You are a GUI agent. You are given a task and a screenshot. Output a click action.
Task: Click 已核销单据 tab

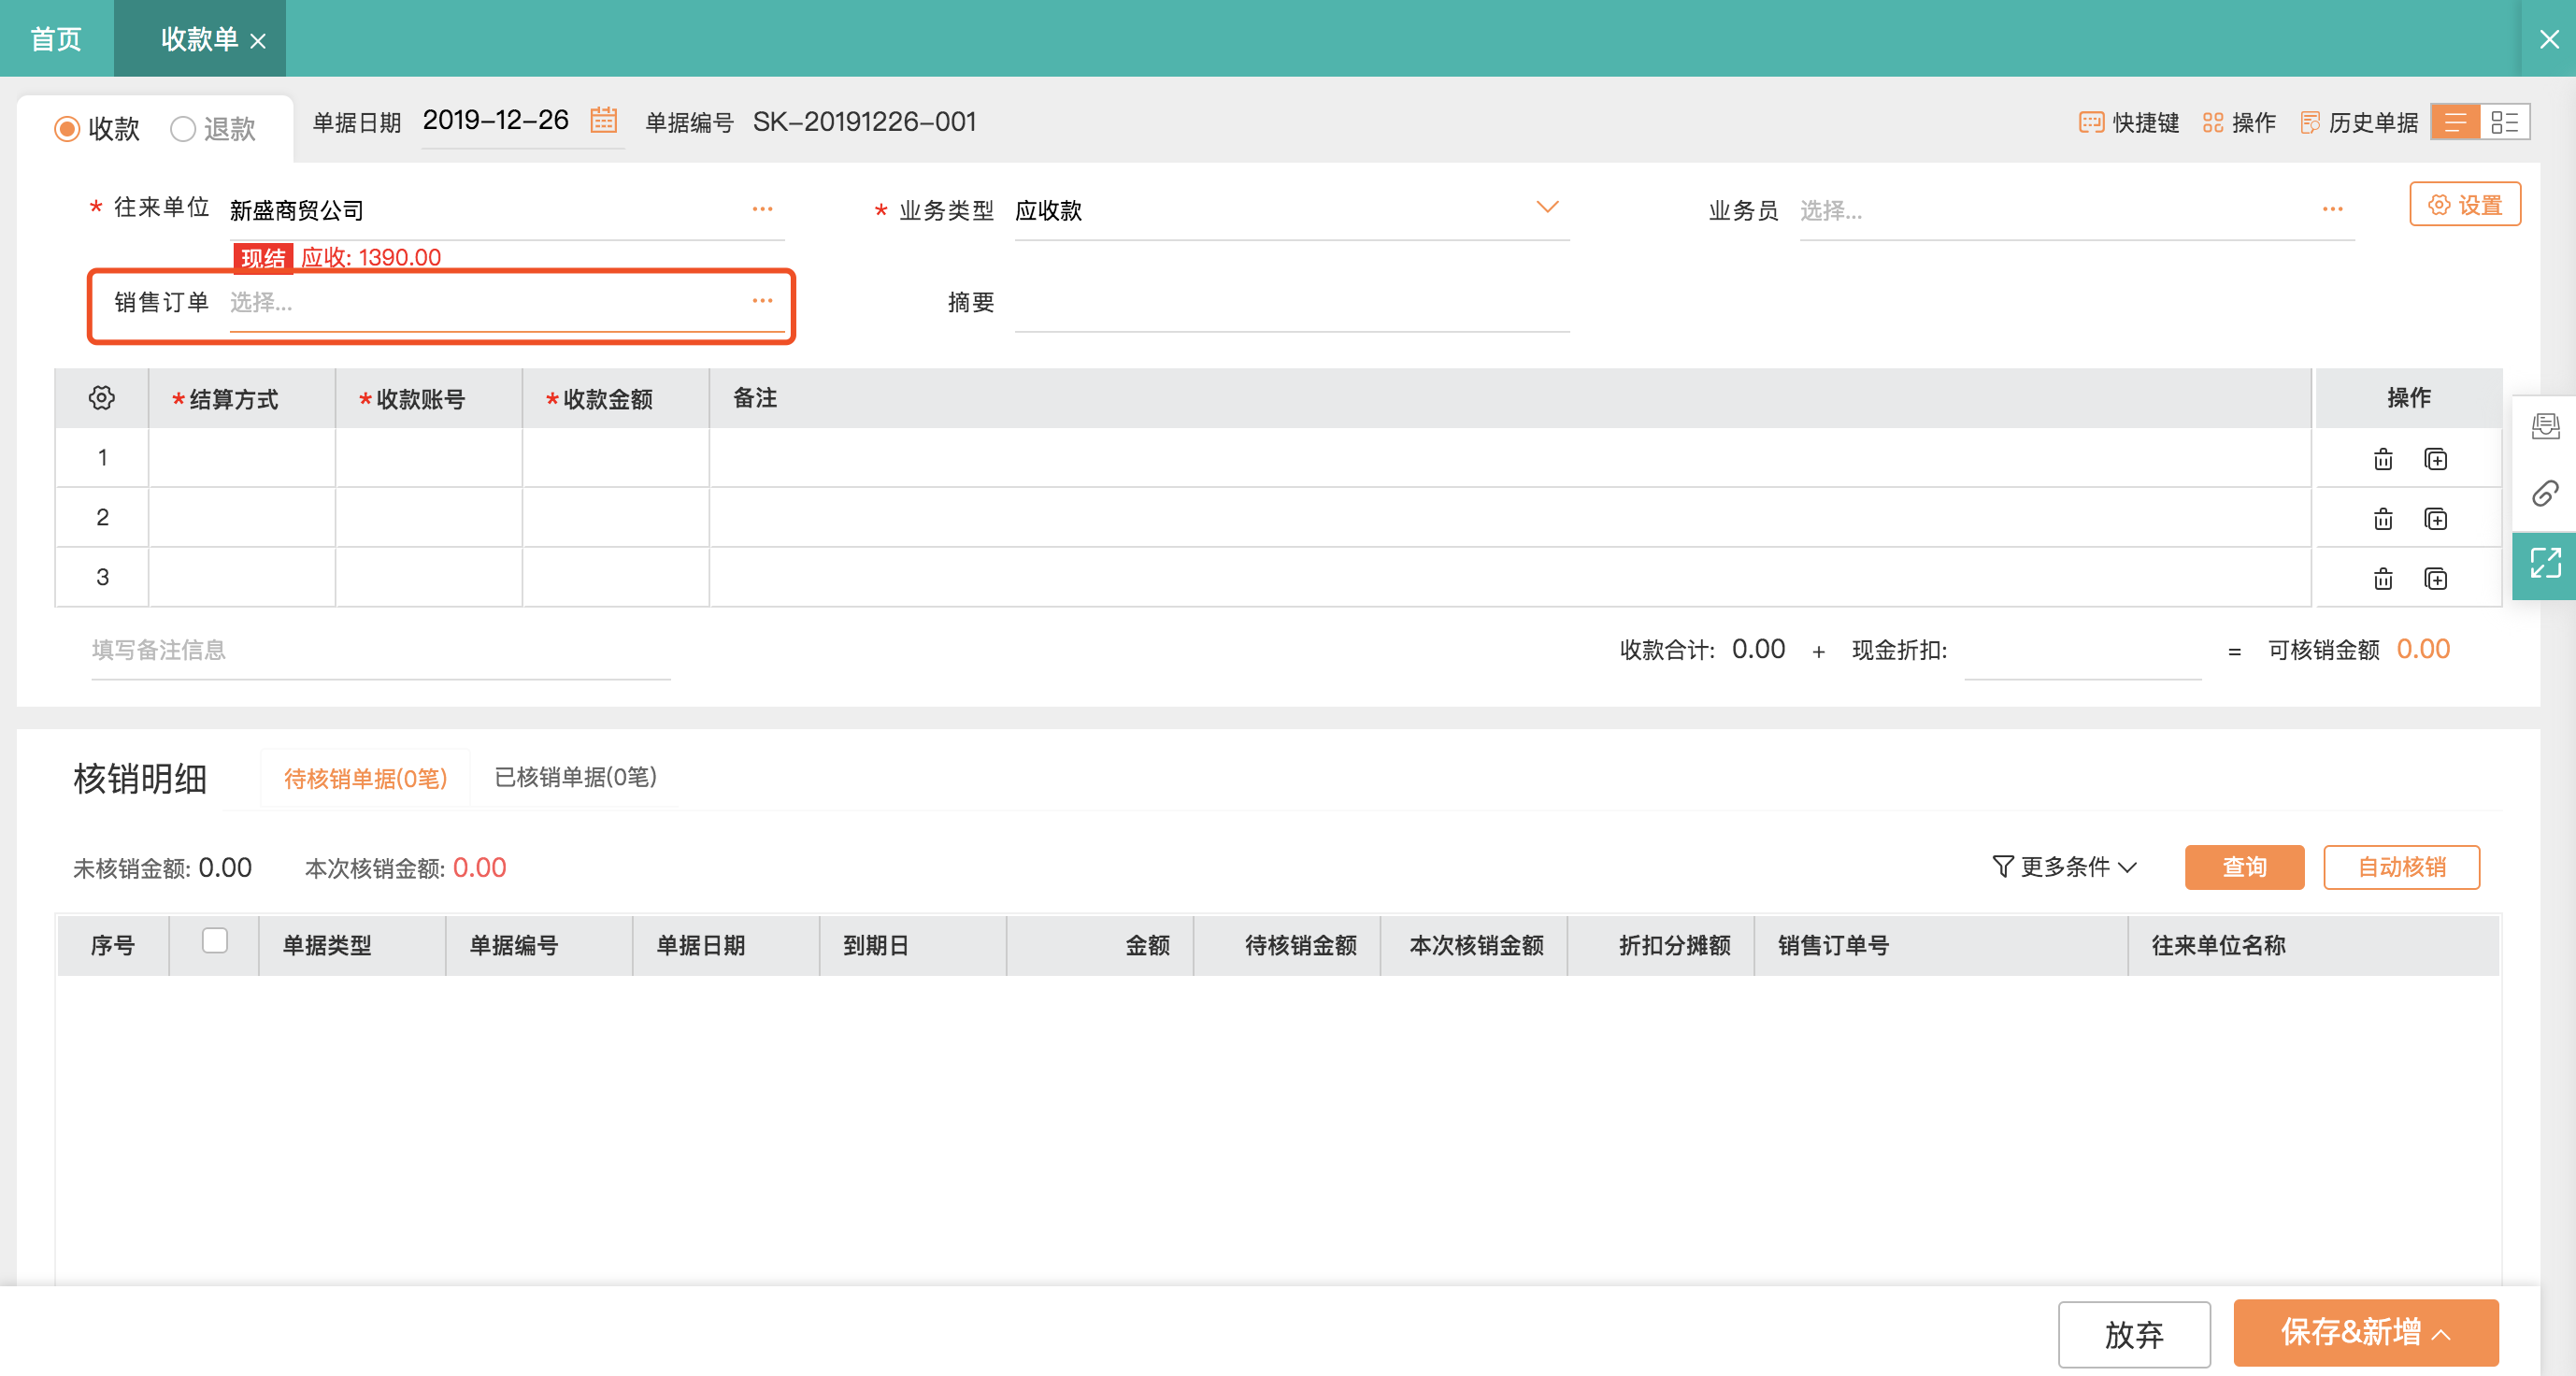point(574,777)
